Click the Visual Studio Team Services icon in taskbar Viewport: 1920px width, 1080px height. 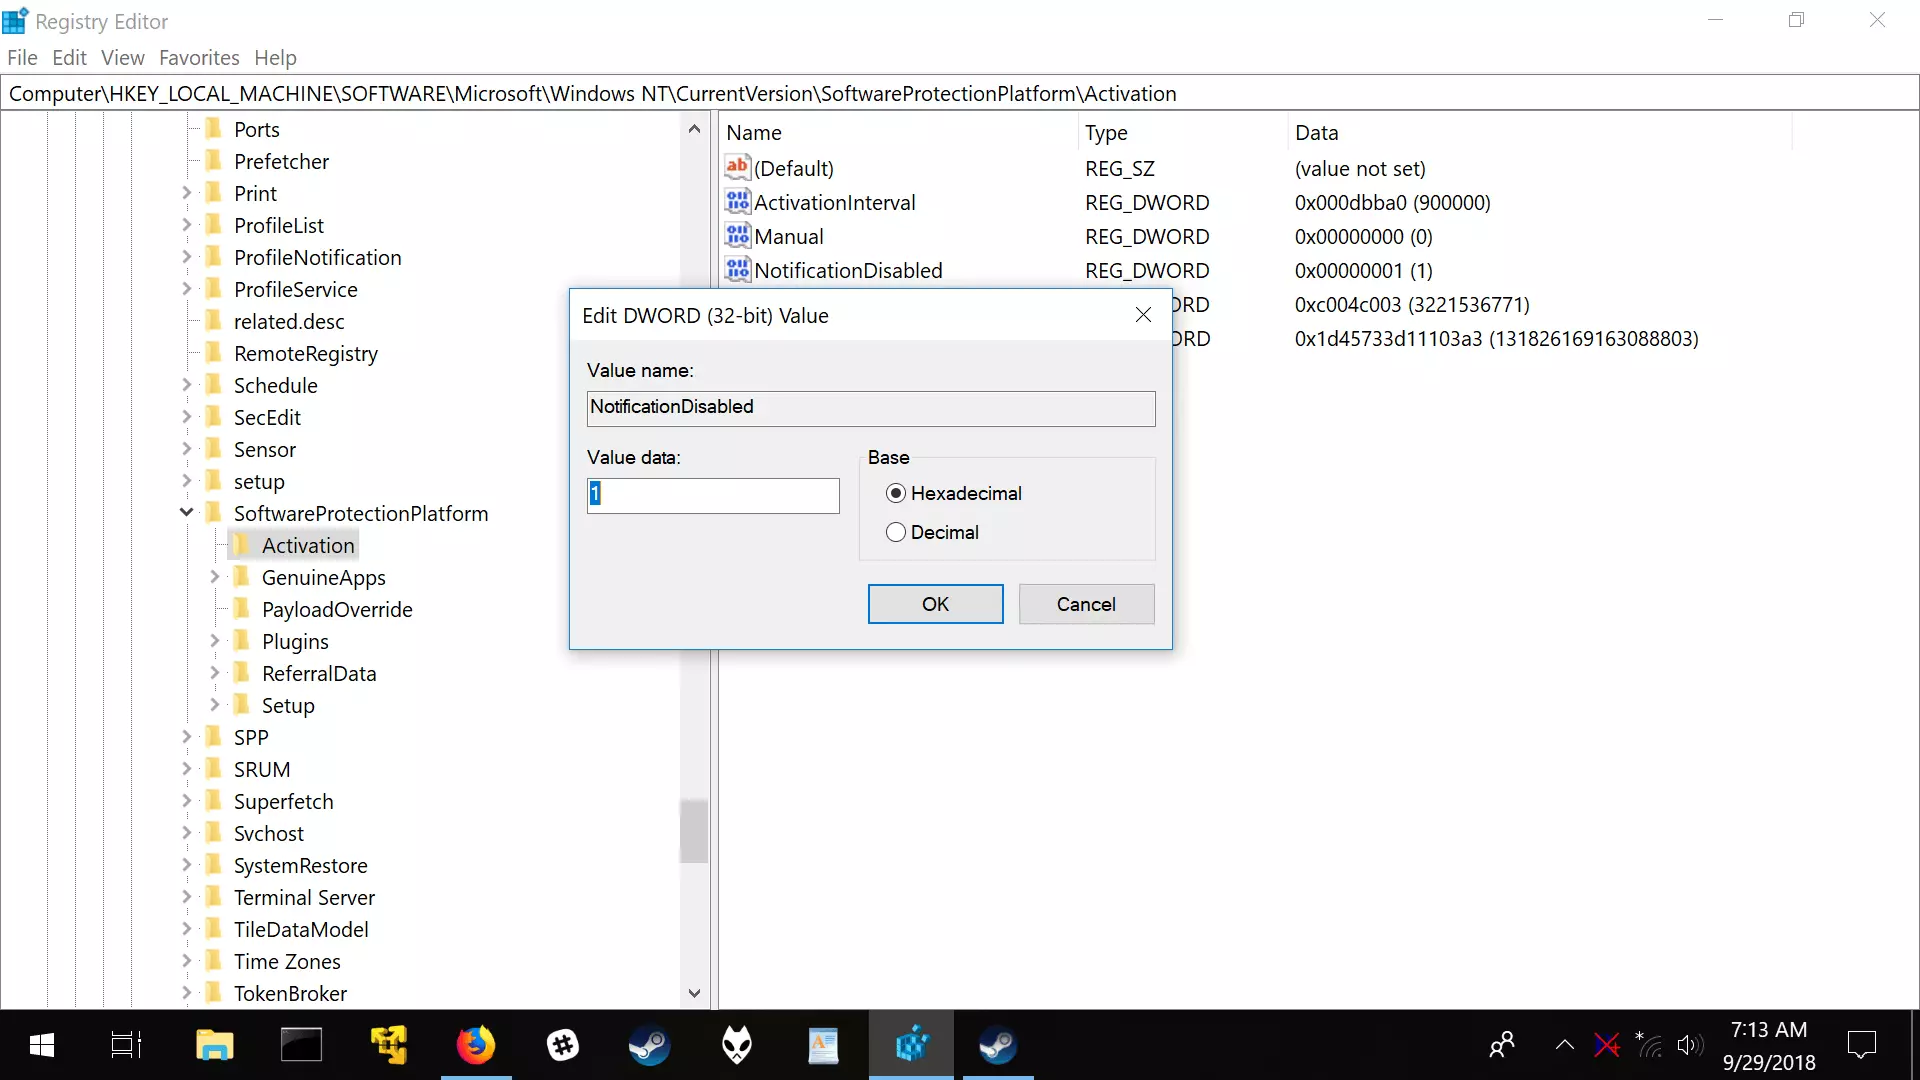913,1046
